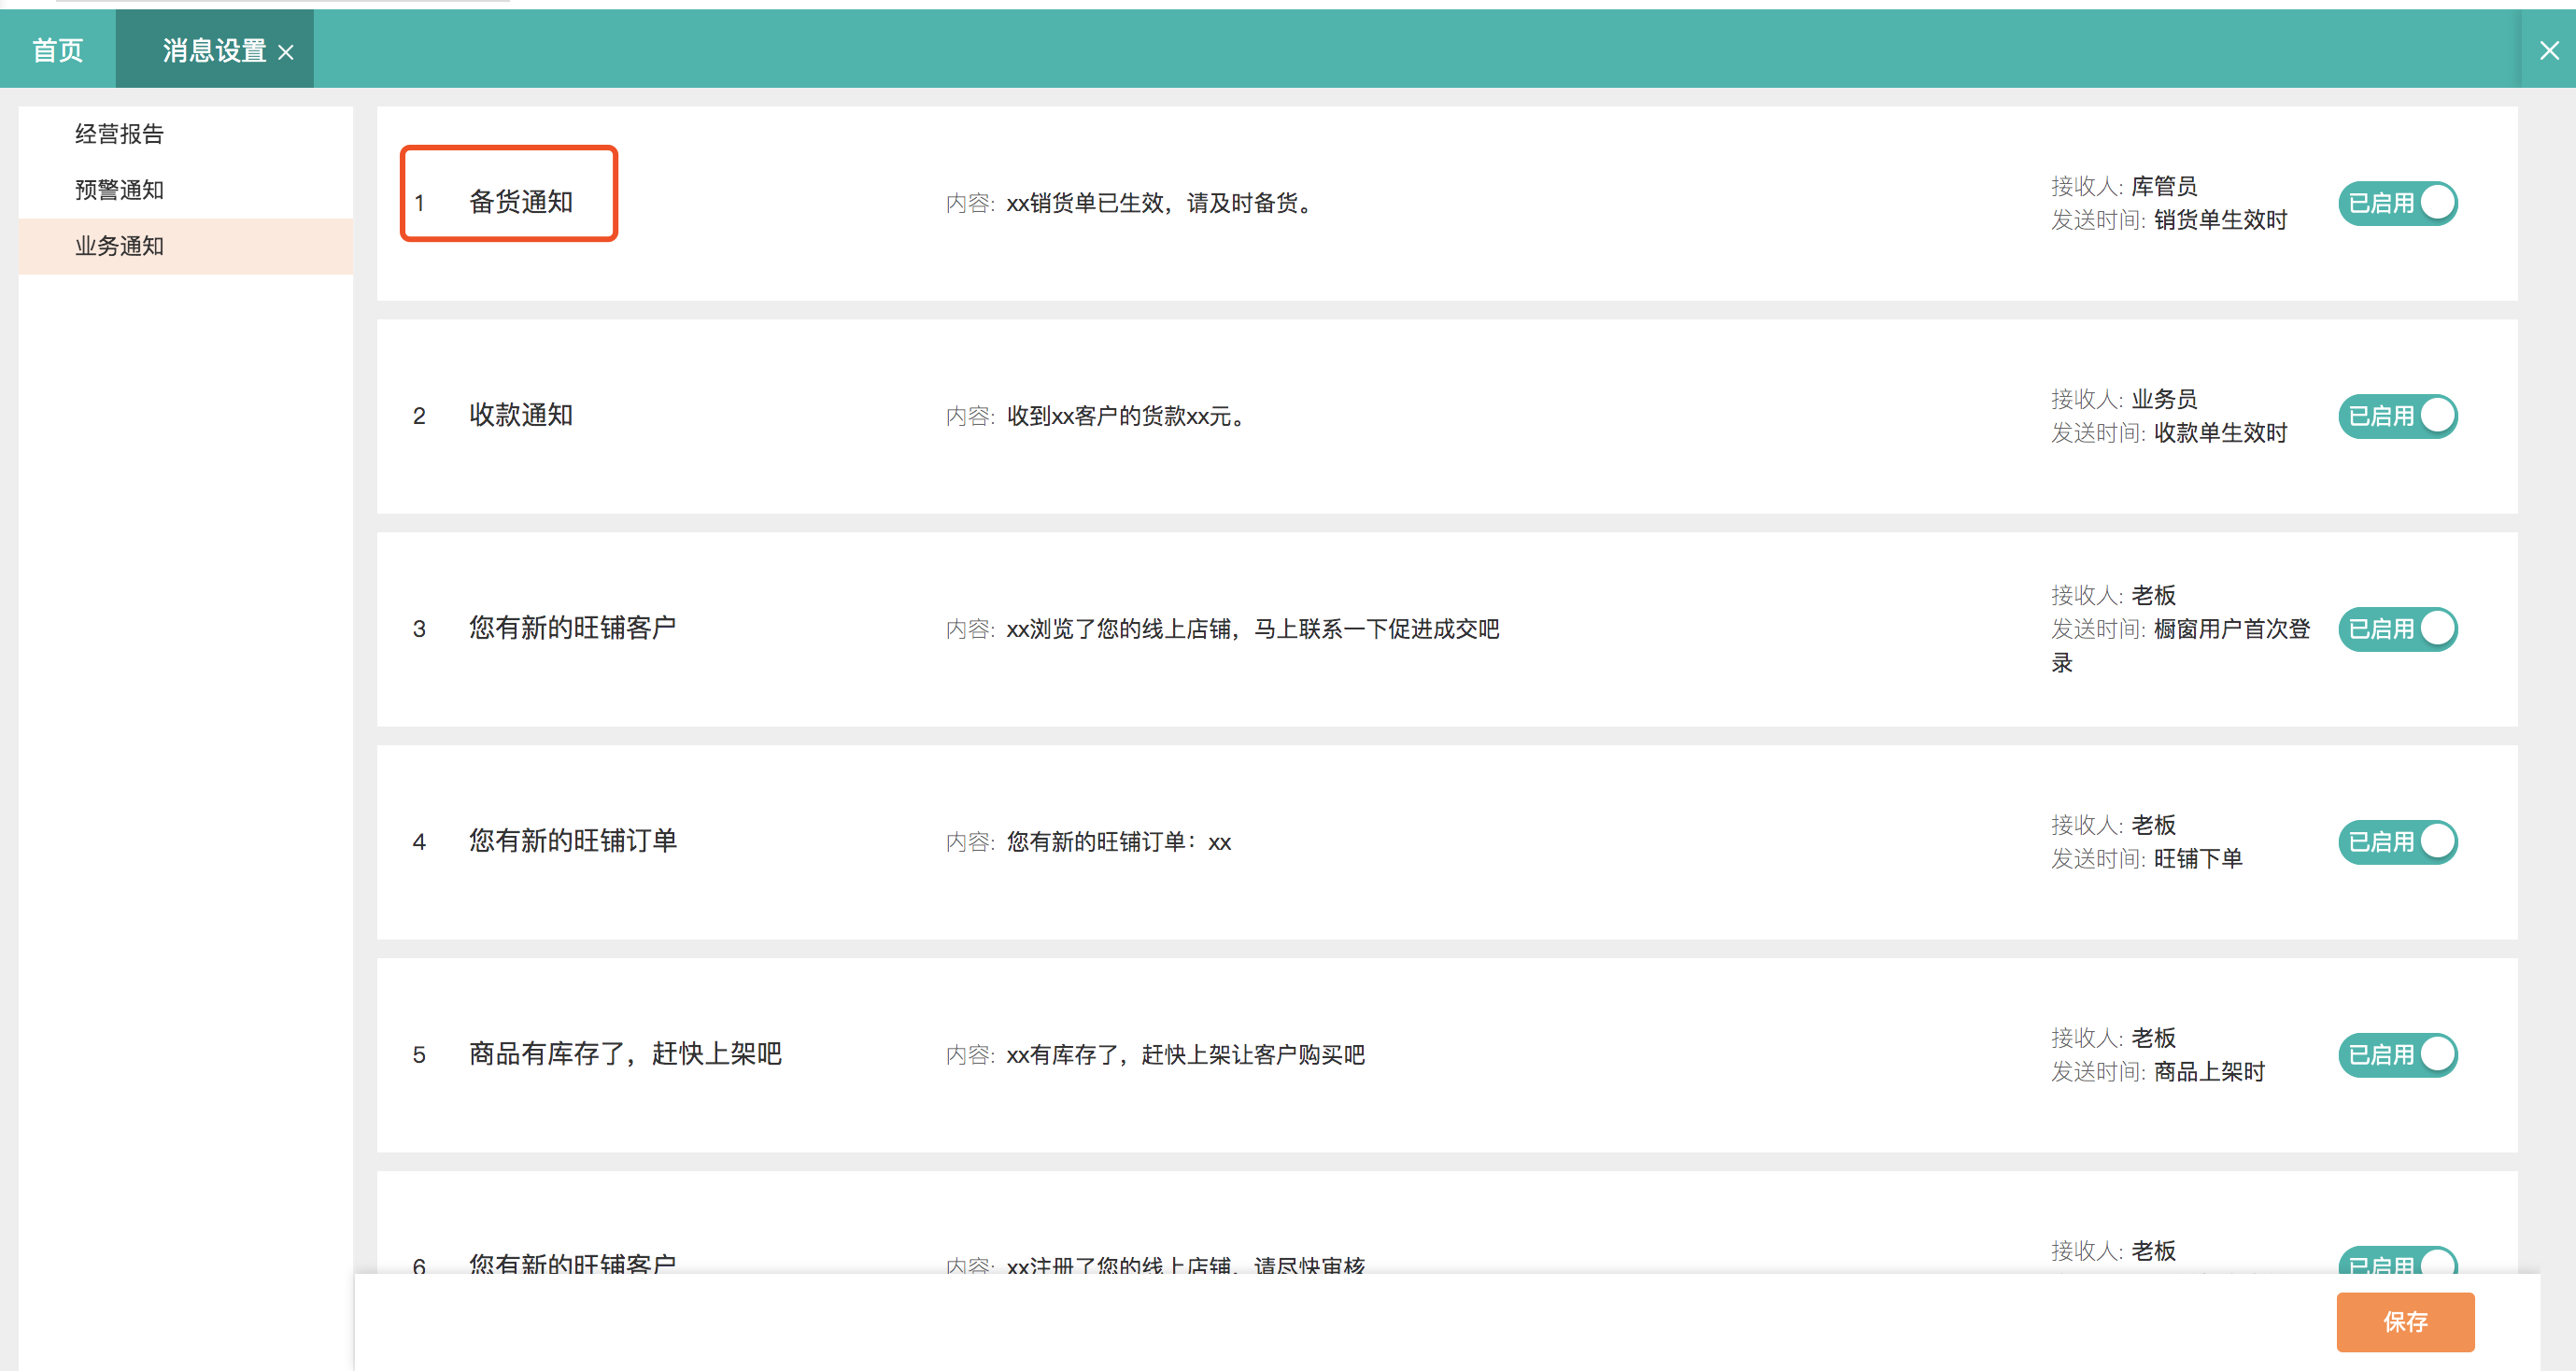Open the 您有新的旺铺订单 item
2576x1371 pixels.
573,840
